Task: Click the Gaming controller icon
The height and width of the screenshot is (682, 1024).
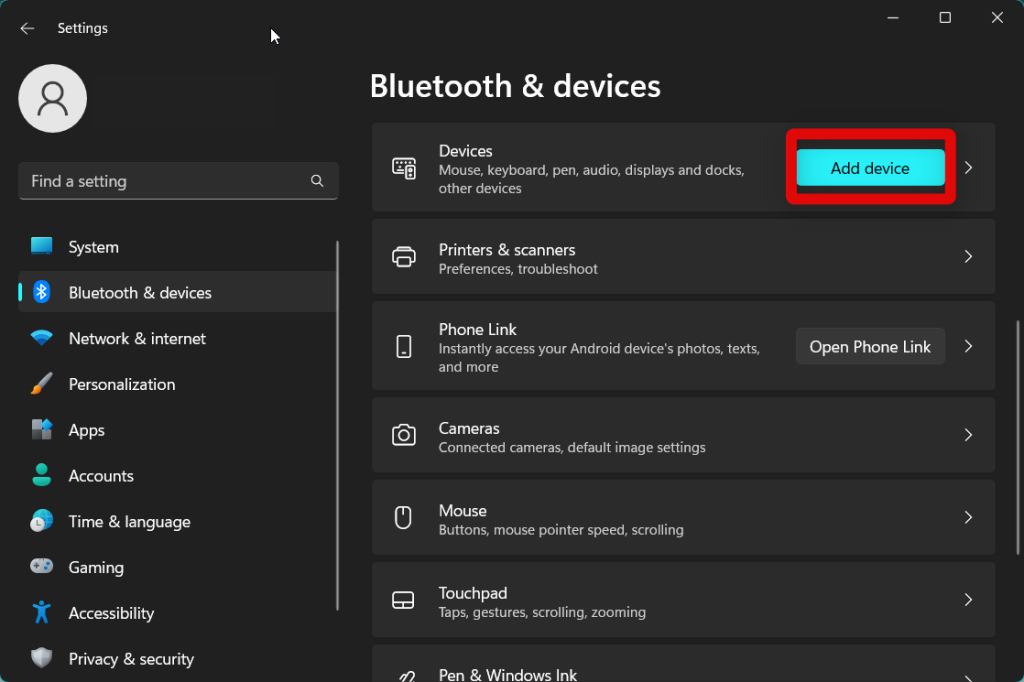Action: pos(41,566)
